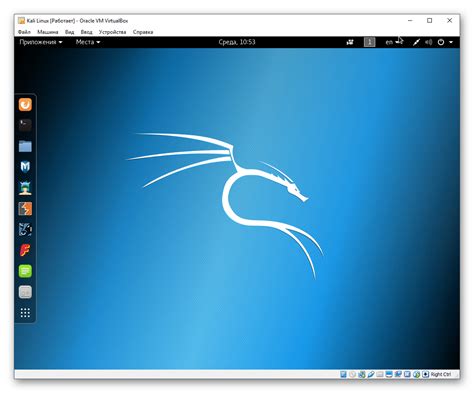Click the hard disk activity status icon
This screenshot has height=393, width=474.
click(x=343, y=374)
